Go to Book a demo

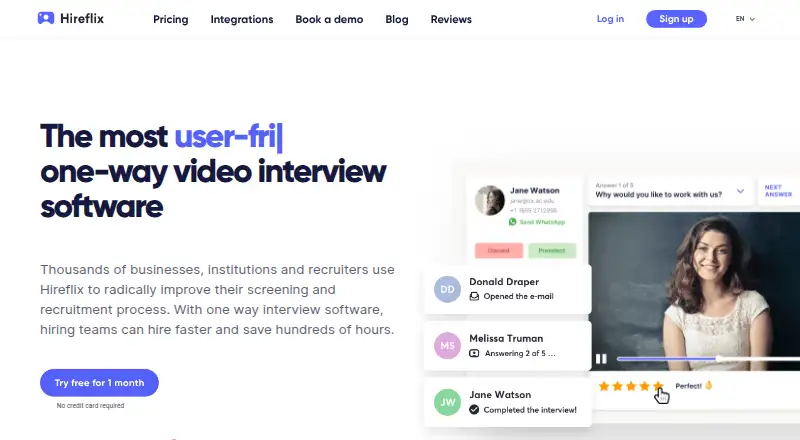[329, 19]
